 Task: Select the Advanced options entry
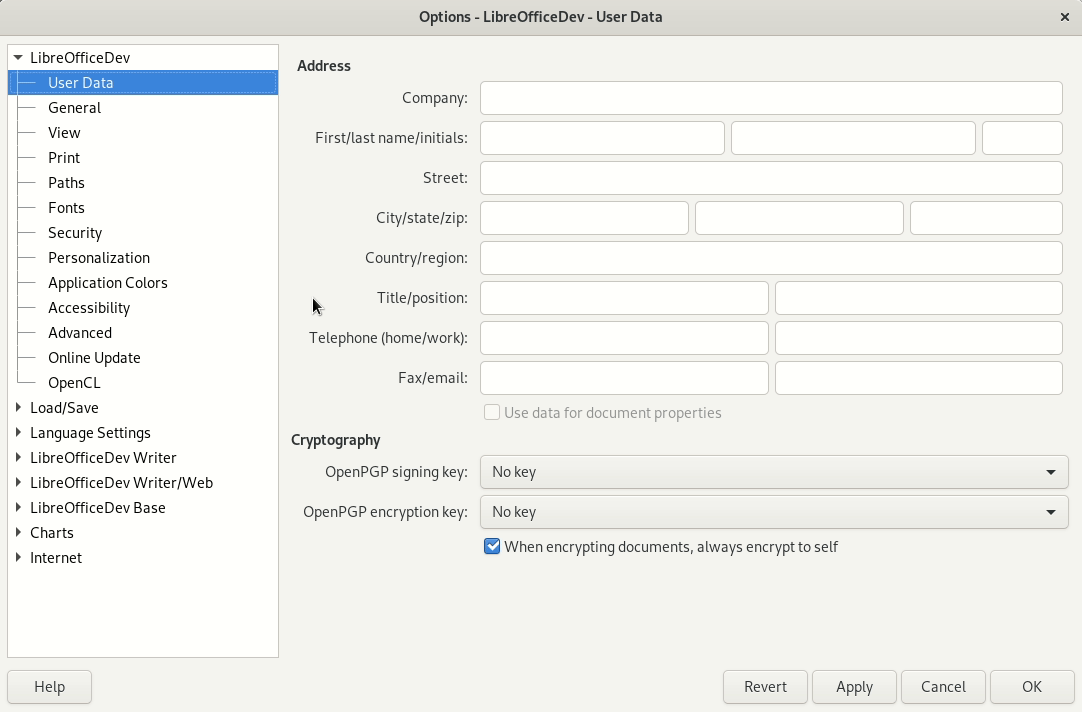click(x=80, y=333)
